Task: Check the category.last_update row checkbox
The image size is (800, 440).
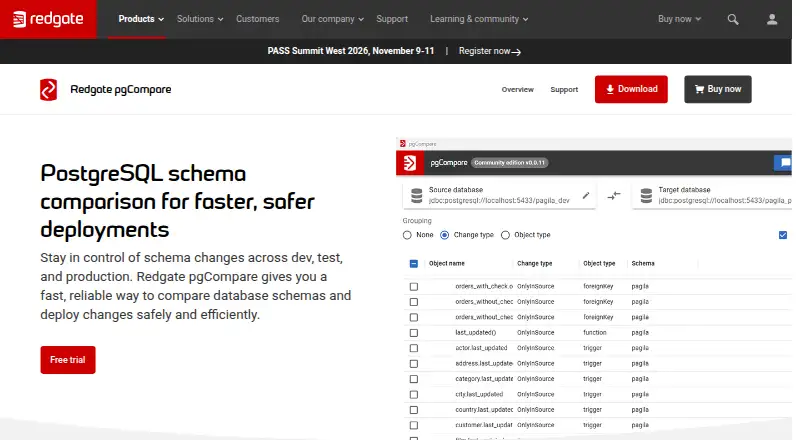Action: tap(414, 379)
